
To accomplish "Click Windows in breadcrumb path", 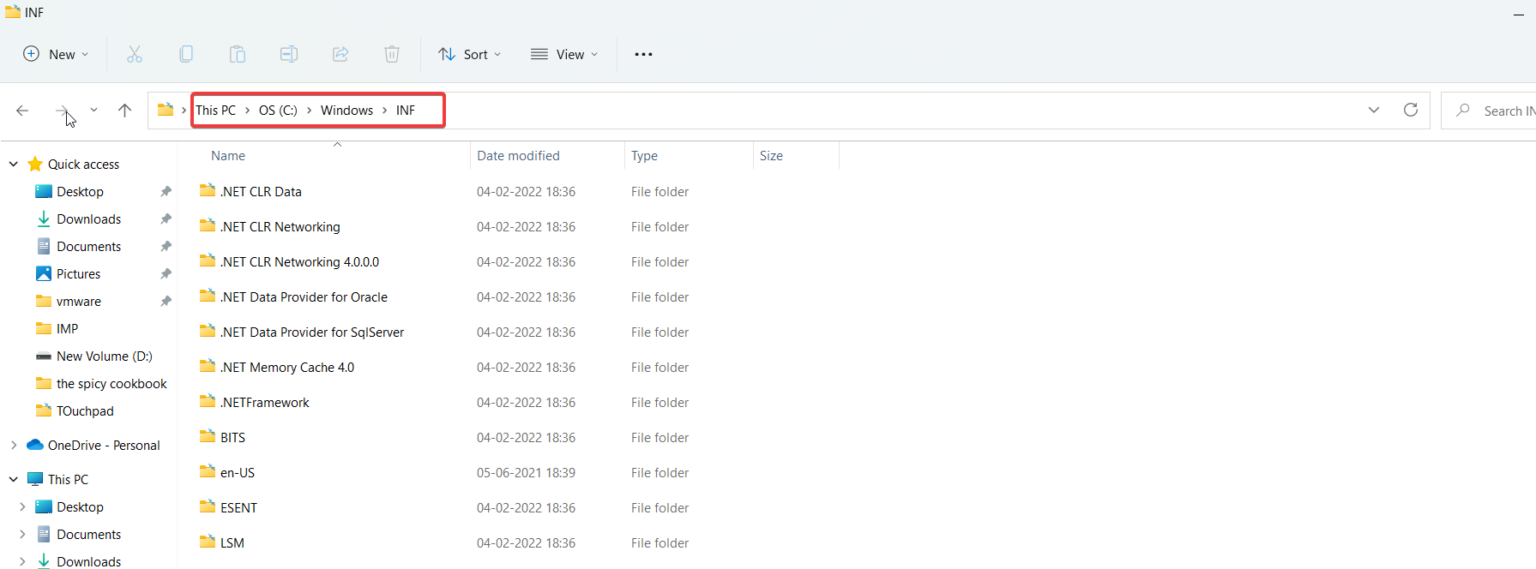I will (347, 110).
